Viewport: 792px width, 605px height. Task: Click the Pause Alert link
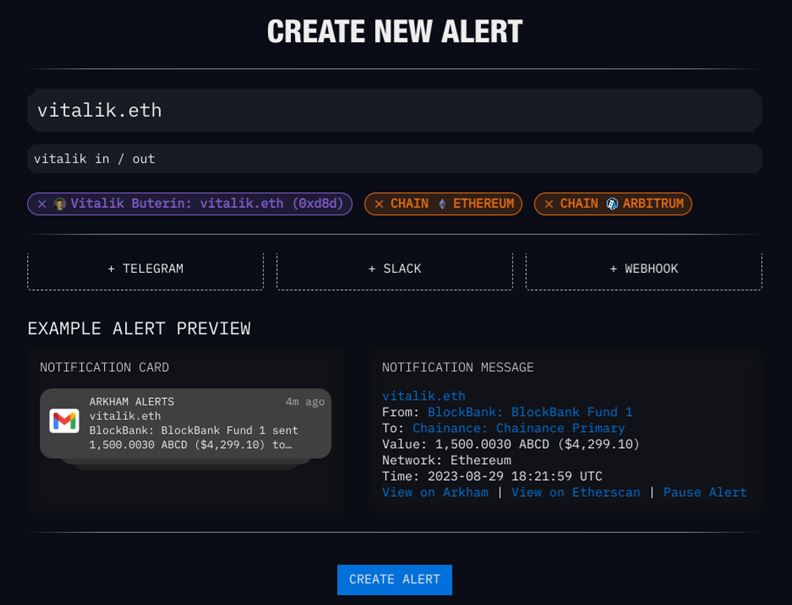pos(704,492)
